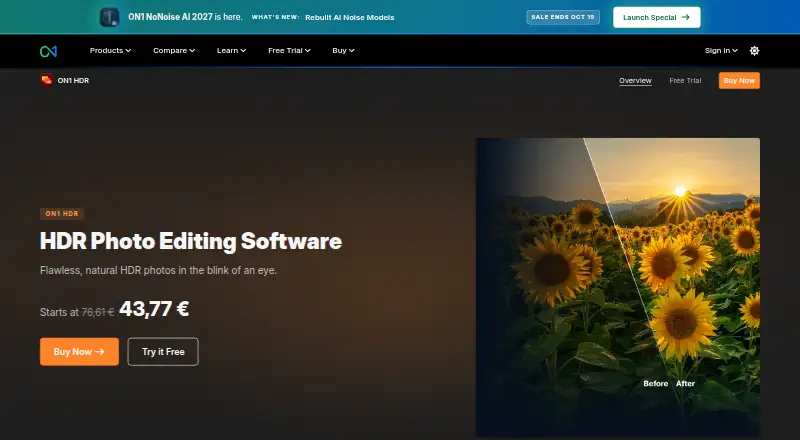Viewport: 800px width, 440px height.
Task: Open the Learn dropdown menu
Action: click(231, 51)
